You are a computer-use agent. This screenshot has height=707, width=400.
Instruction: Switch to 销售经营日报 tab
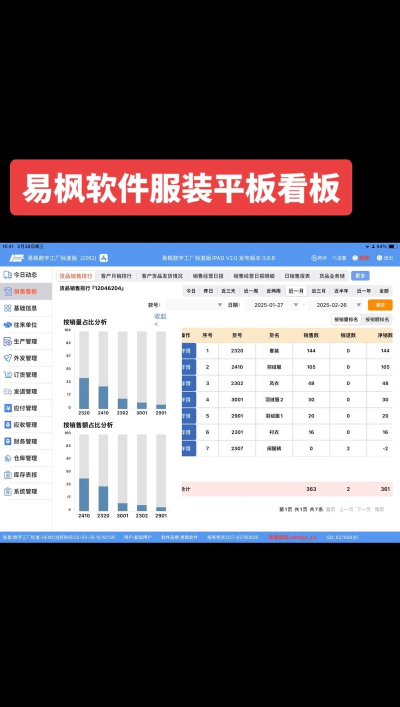point(208,276)
